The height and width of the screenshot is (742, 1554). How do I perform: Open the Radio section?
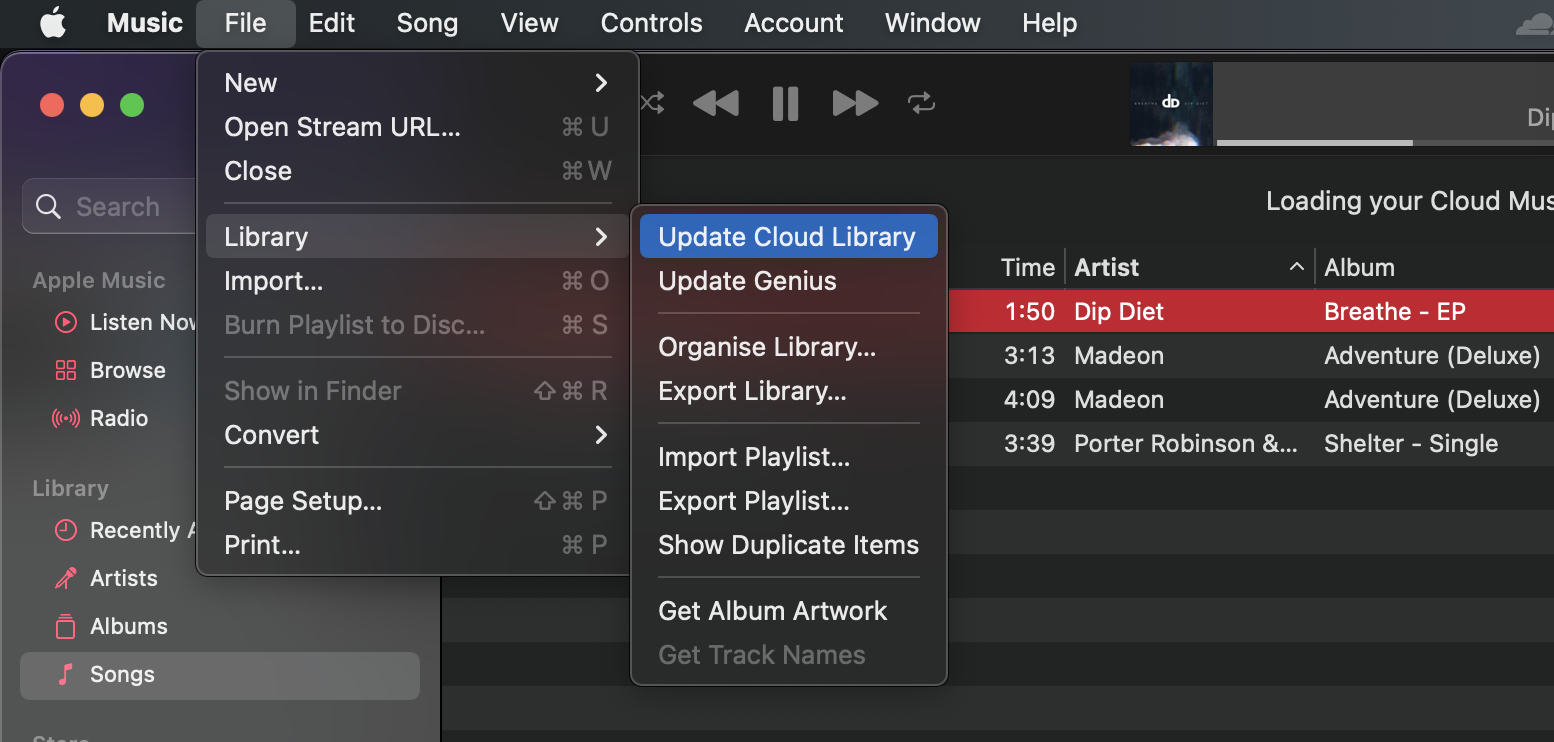pos(119,418)
